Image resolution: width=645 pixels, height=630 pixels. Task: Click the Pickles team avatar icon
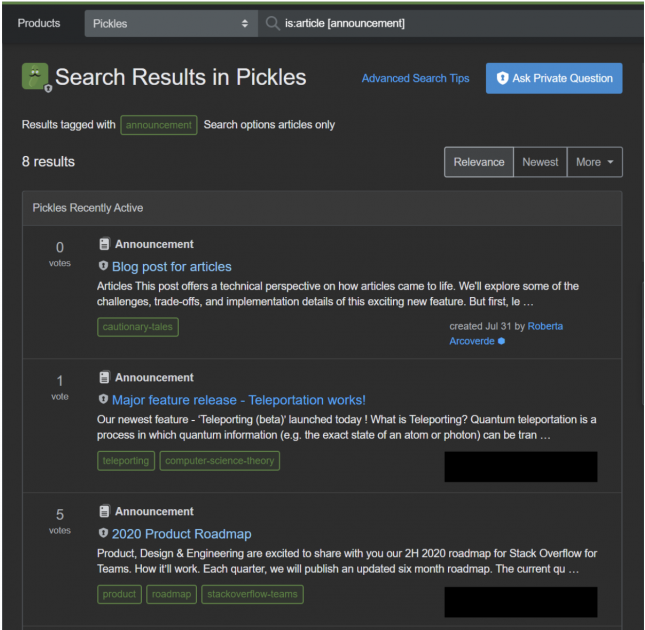coord(35,77)
